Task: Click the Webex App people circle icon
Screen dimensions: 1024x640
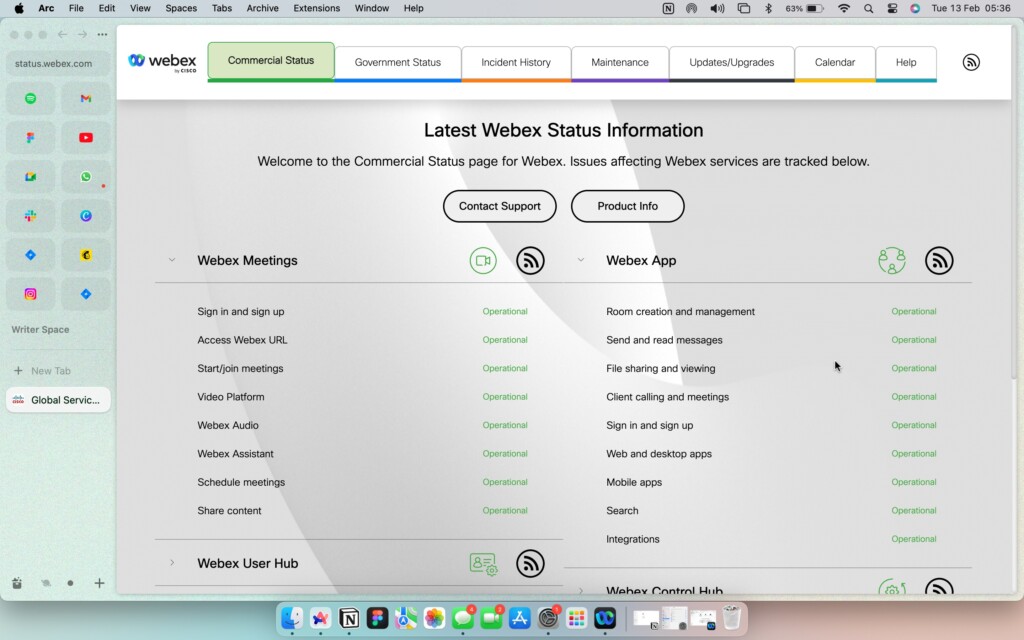Action: [x=892, y=261]
